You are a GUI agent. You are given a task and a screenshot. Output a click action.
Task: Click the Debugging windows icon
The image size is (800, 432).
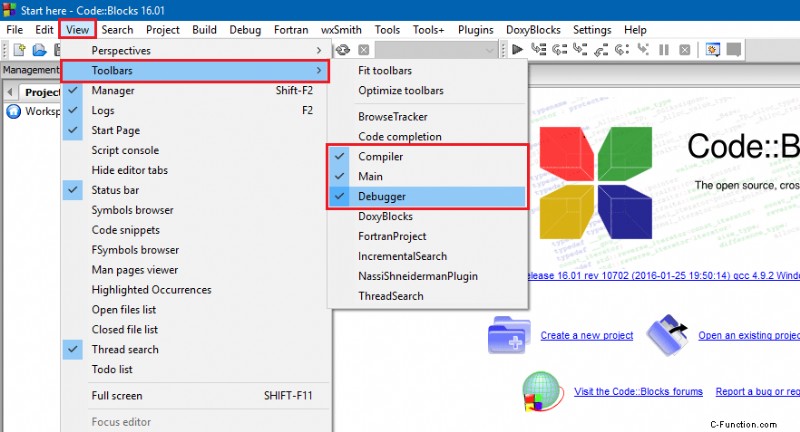[x=714, y=50]
